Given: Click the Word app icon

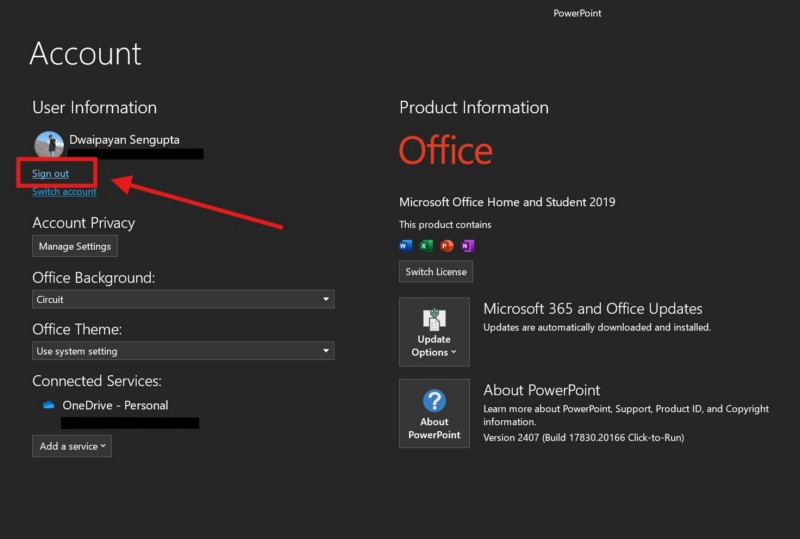Looking at the screenshot, I should pyautogui.click(x=406, y=246).
